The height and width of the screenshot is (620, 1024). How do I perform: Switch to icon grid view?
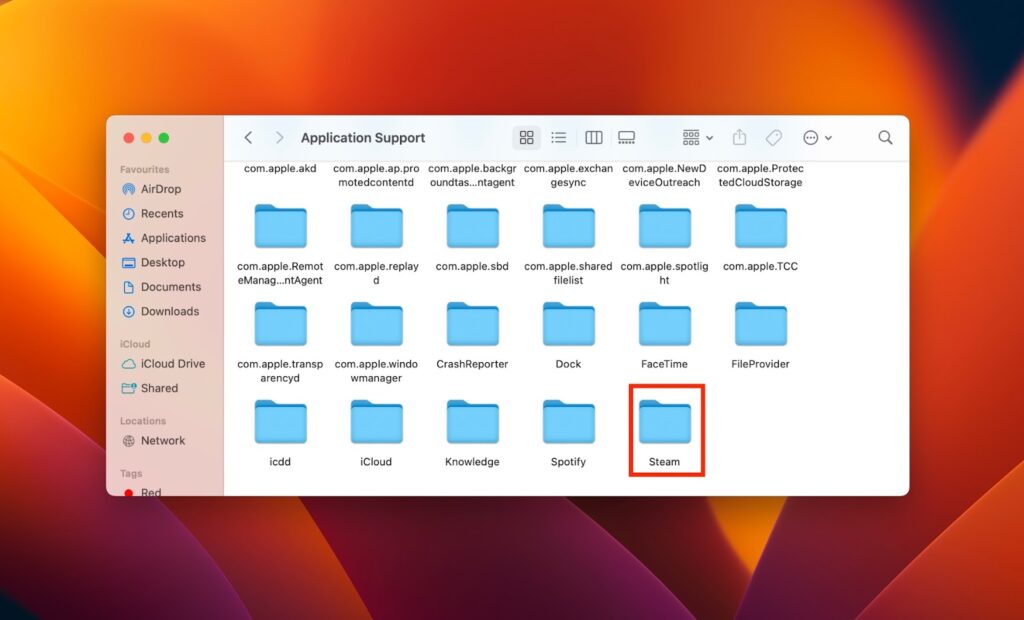(x=526, y=138)
